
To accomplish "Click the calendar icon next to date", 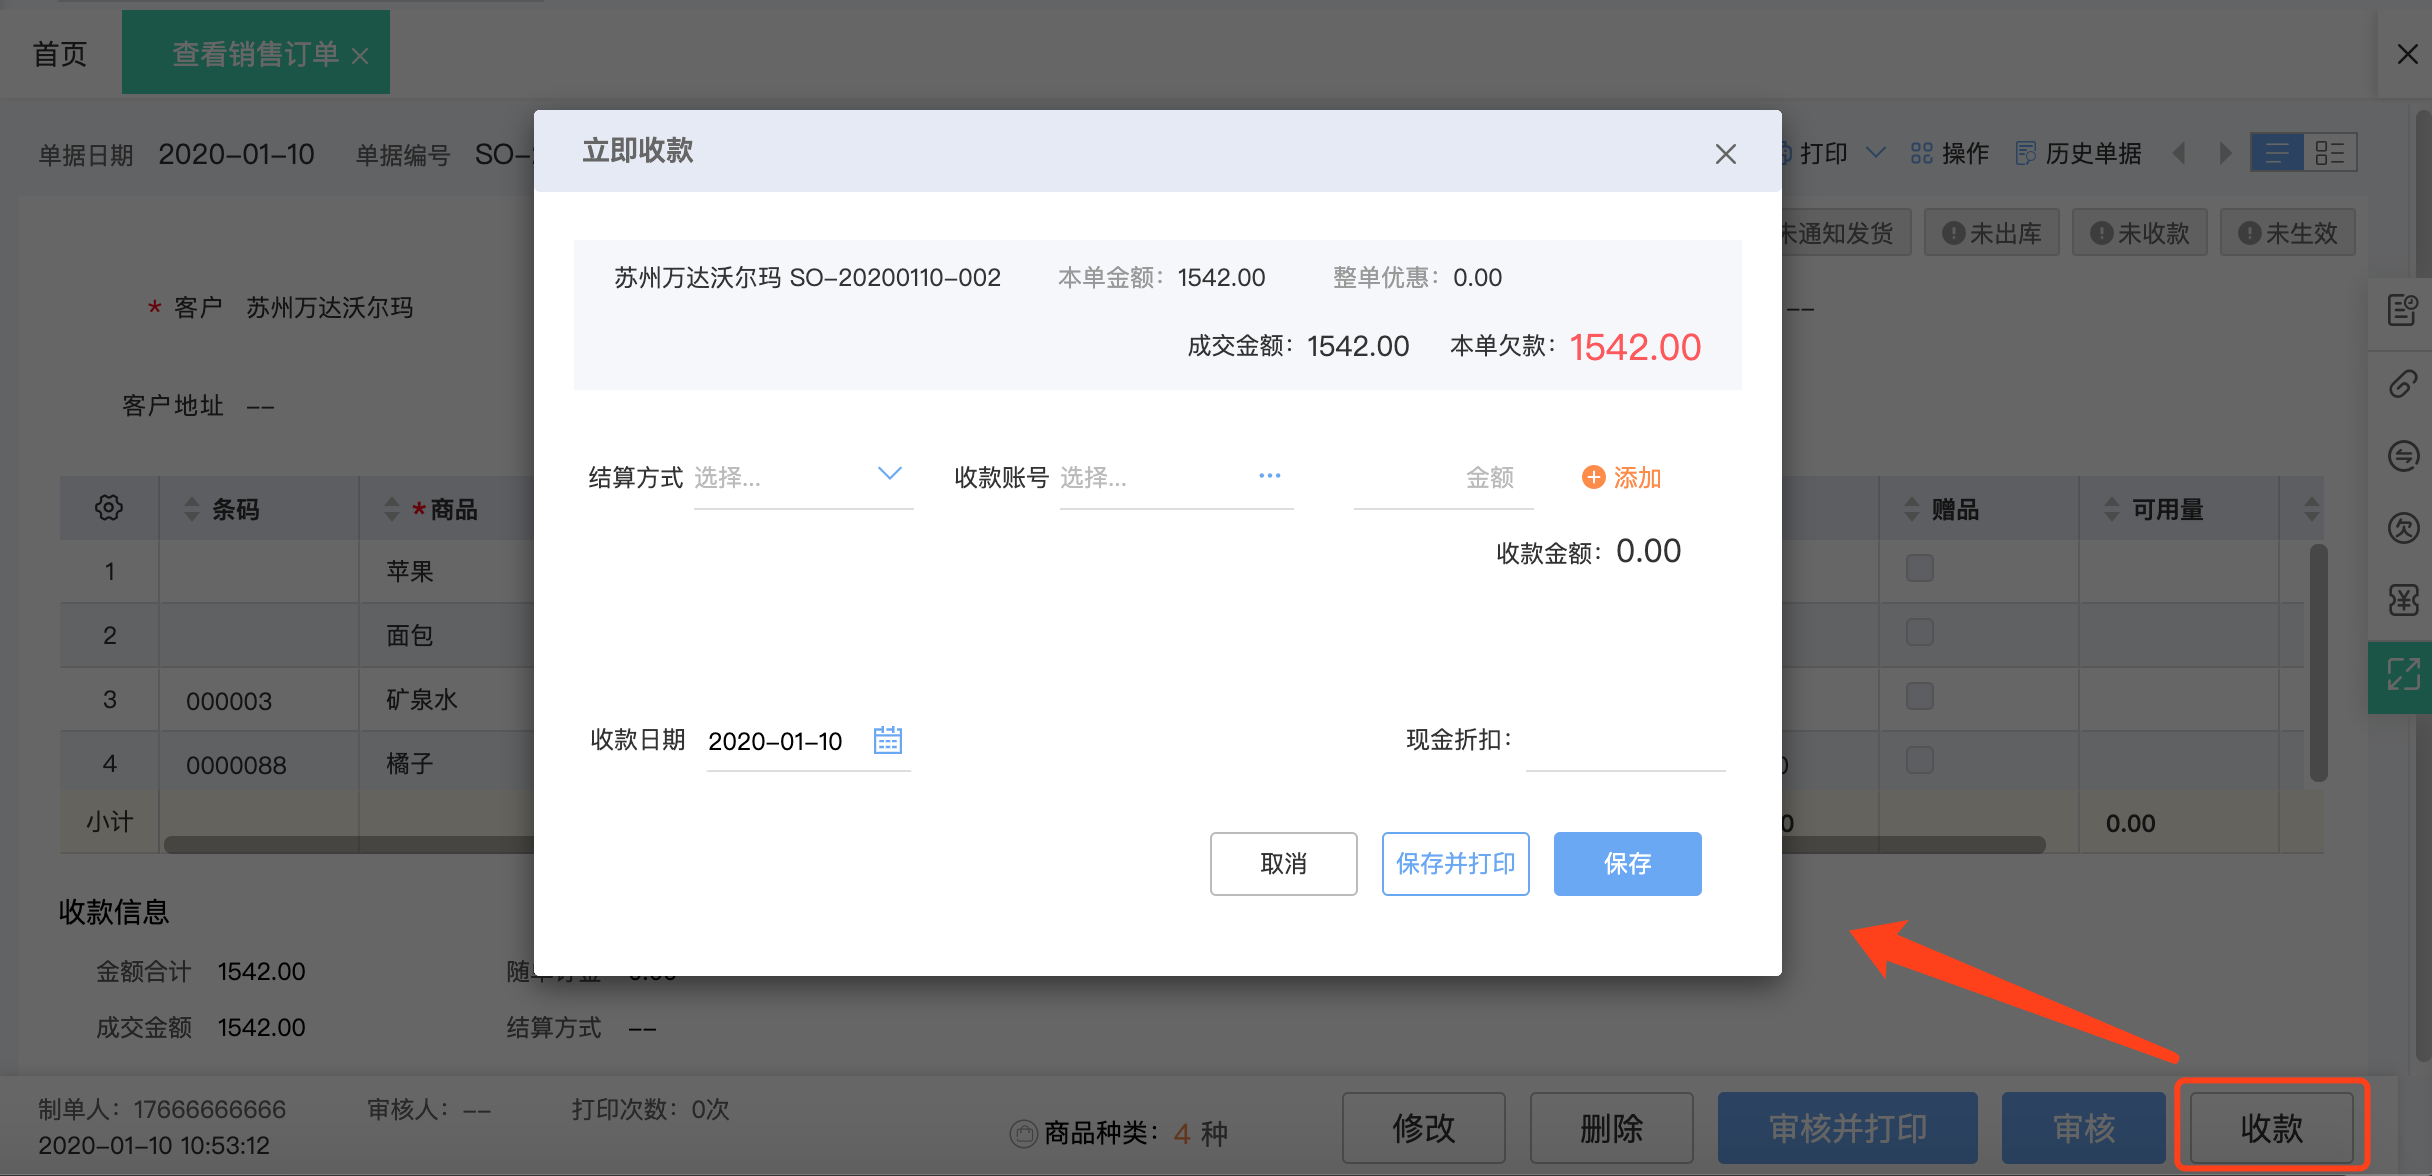I will (889, 742).
